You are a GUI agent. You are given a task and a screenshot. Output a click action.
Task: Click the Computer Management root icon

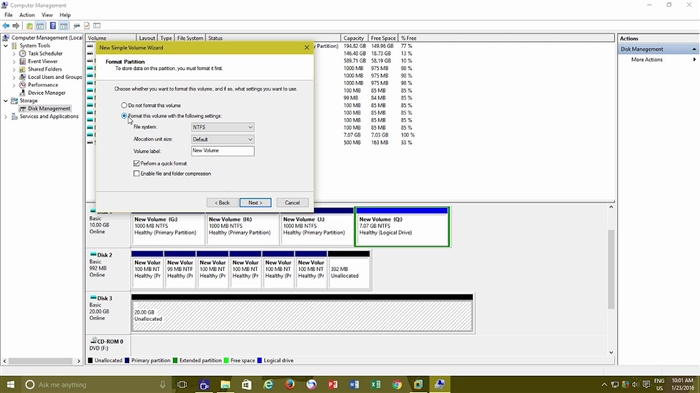coord(6,38)
